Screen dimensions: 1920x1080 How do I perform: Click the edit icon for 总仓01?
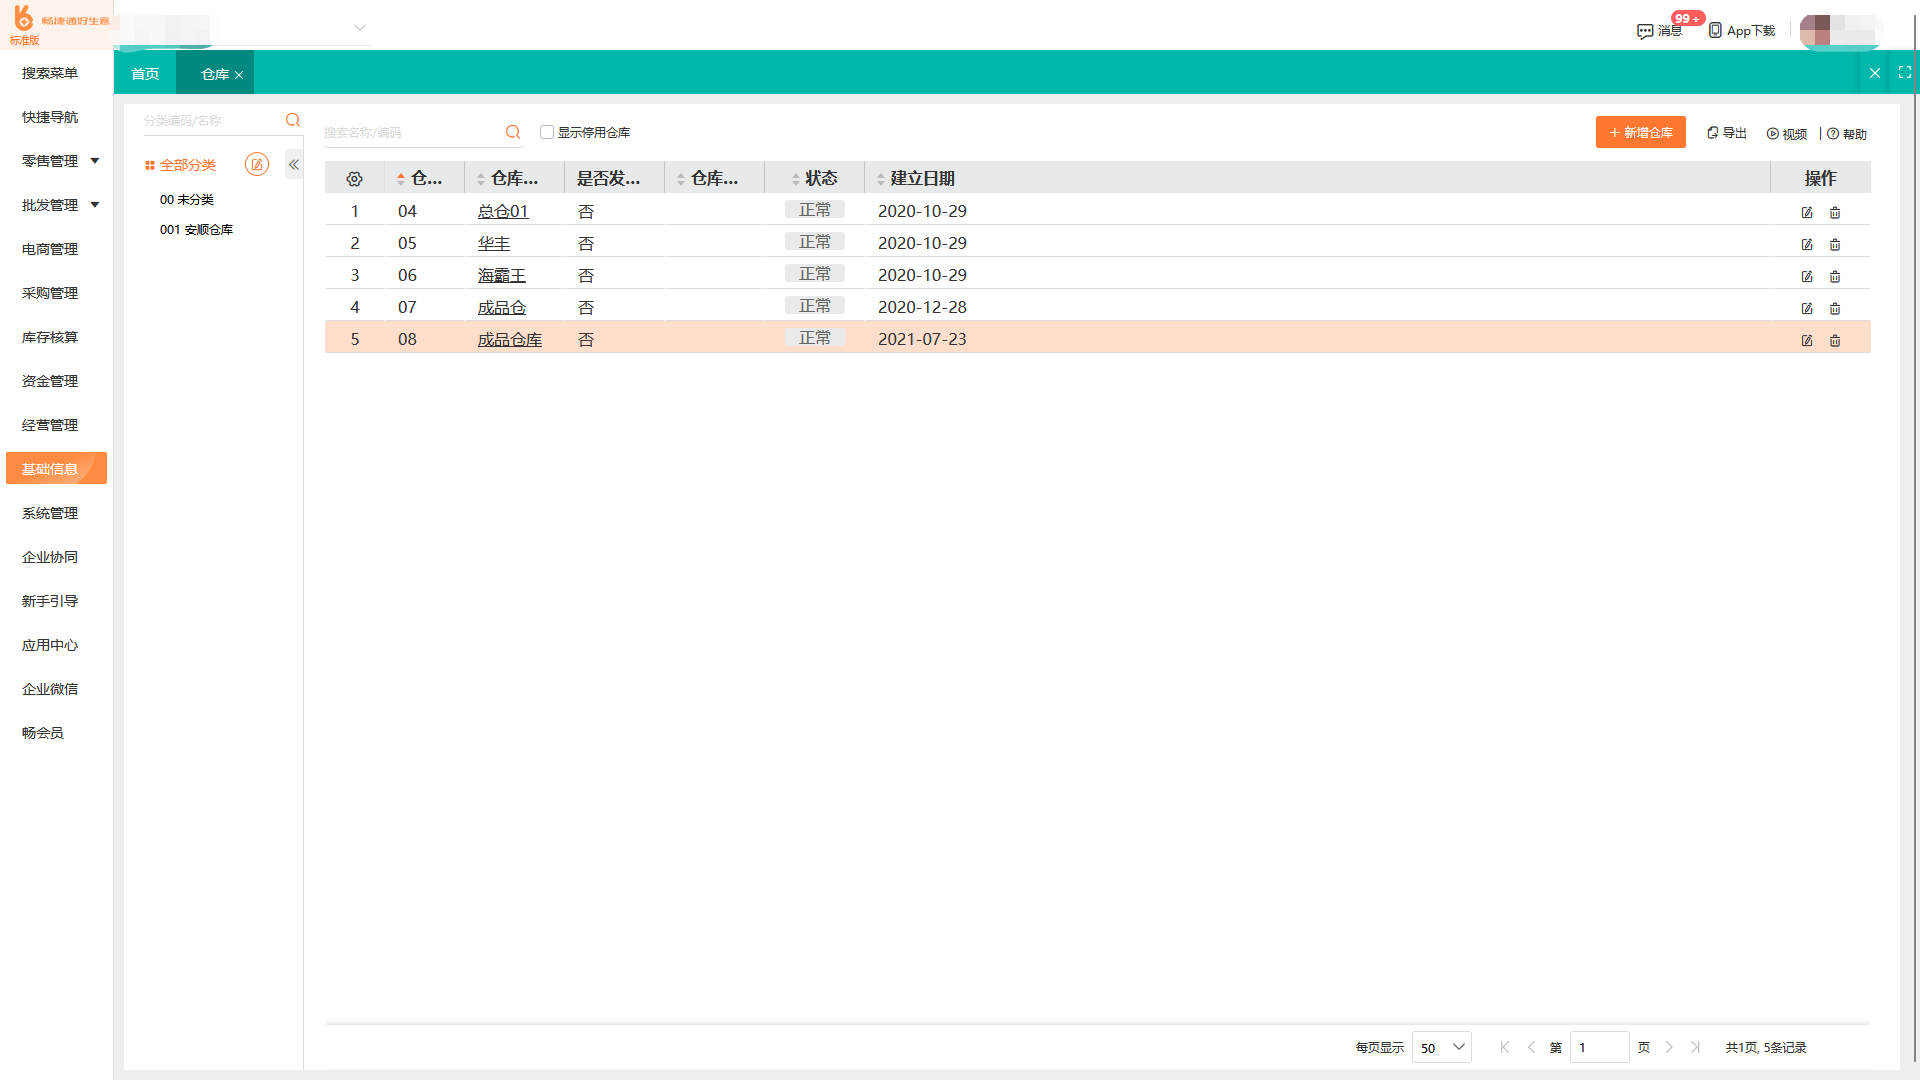click(x=1807, y=211)
